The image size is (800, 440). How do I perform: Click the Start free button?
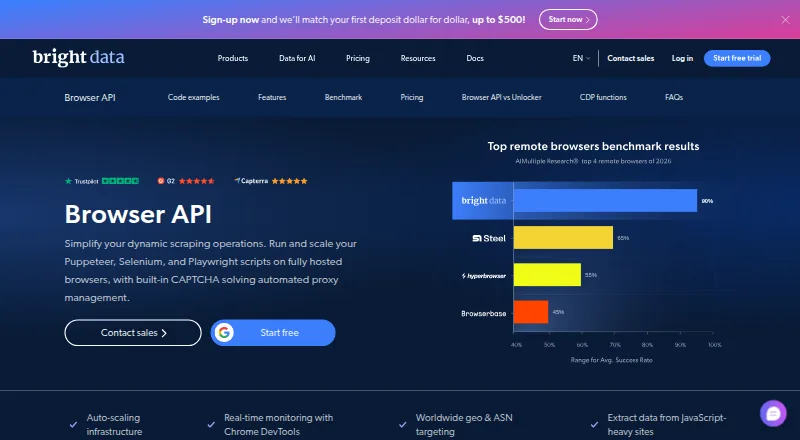coord(273,333)
